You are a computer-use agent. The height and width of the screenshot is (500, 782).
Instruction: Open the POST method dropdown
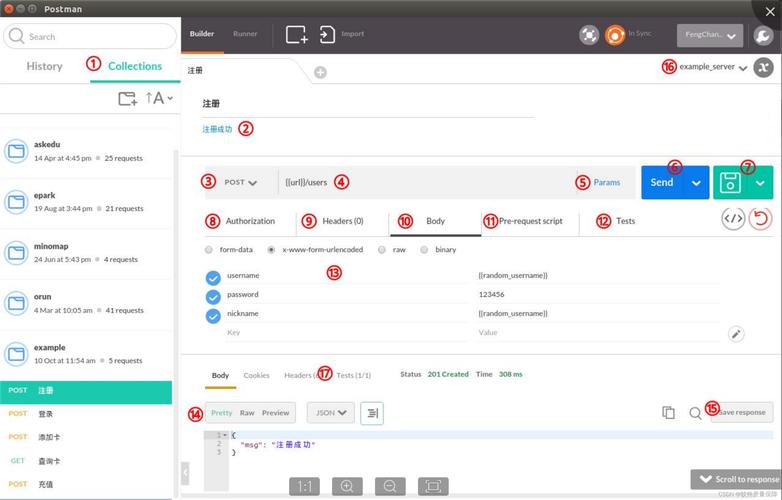(240, 183)
